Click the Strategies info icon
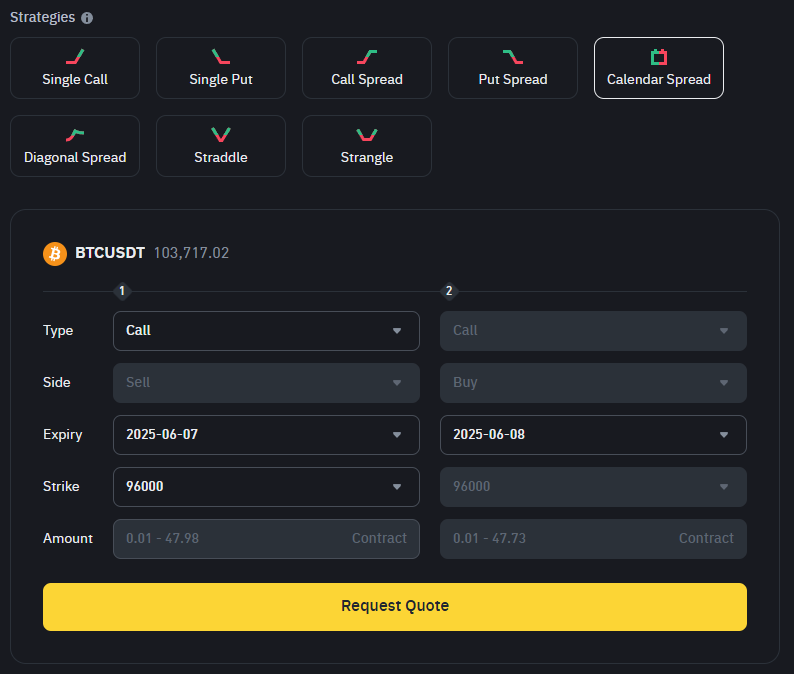Image resolution: width=794 pixels, height=674 pixels. point(87,18)
